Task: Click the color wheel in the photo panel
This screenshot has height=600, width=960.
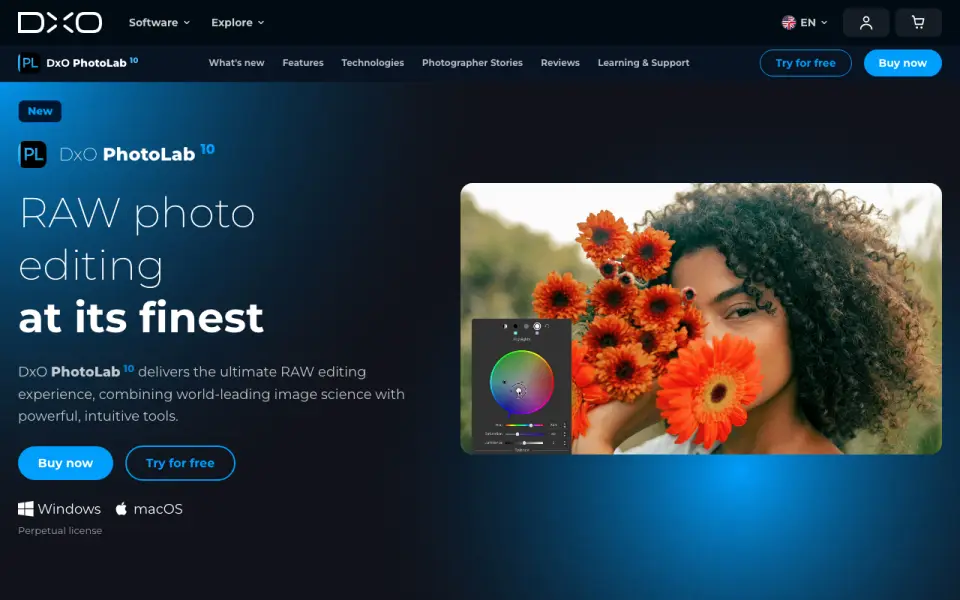Action: click(522, 382)
